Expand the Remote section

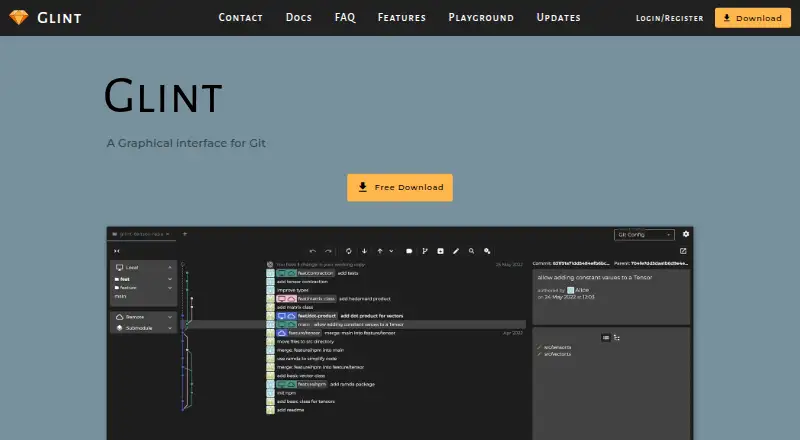coord(170,317)
